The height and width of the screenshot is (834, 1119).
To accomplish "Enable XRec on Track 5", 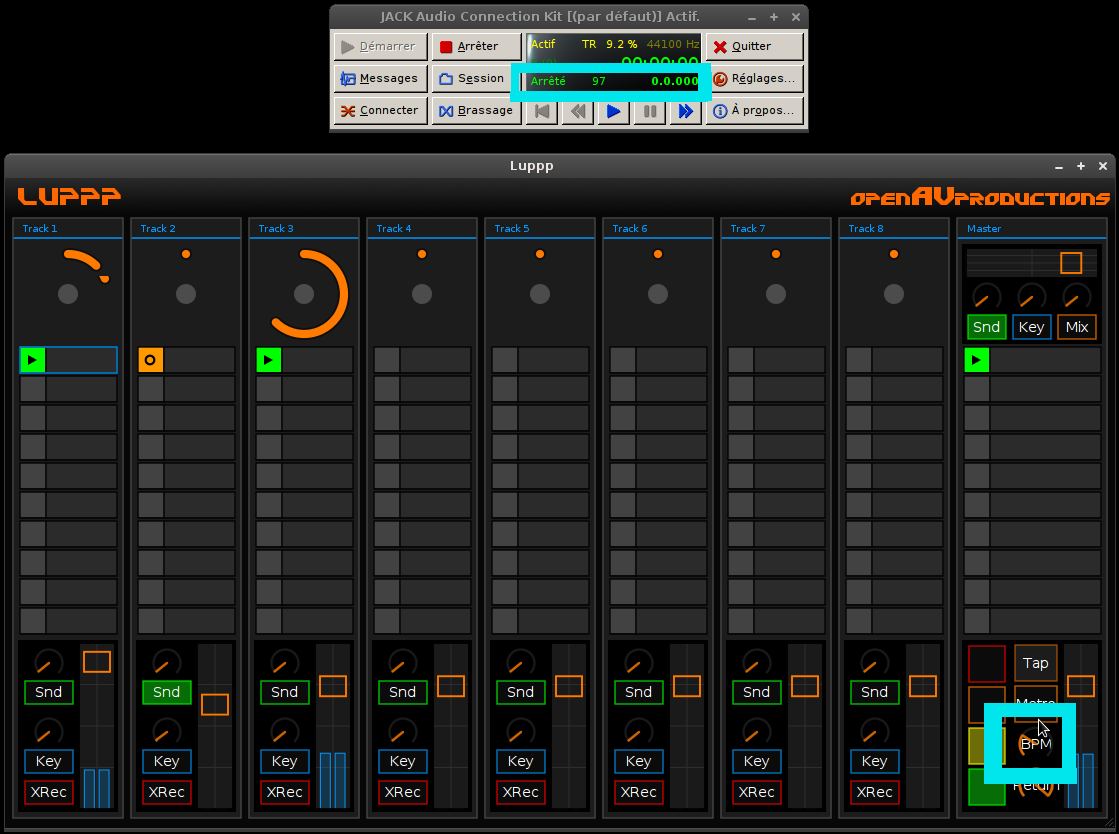I will 521,792.
